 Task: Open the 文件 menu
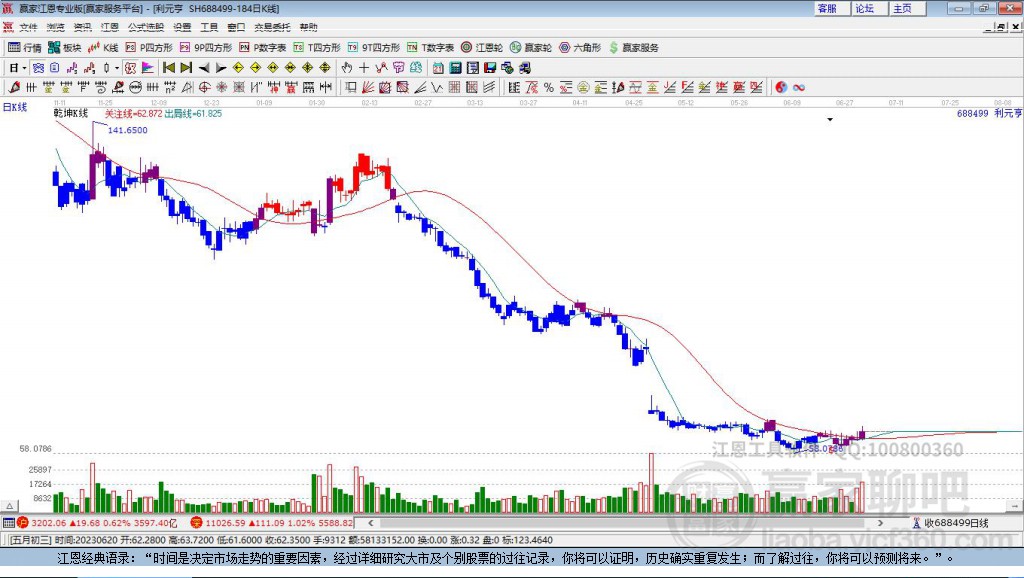(27, 27)
